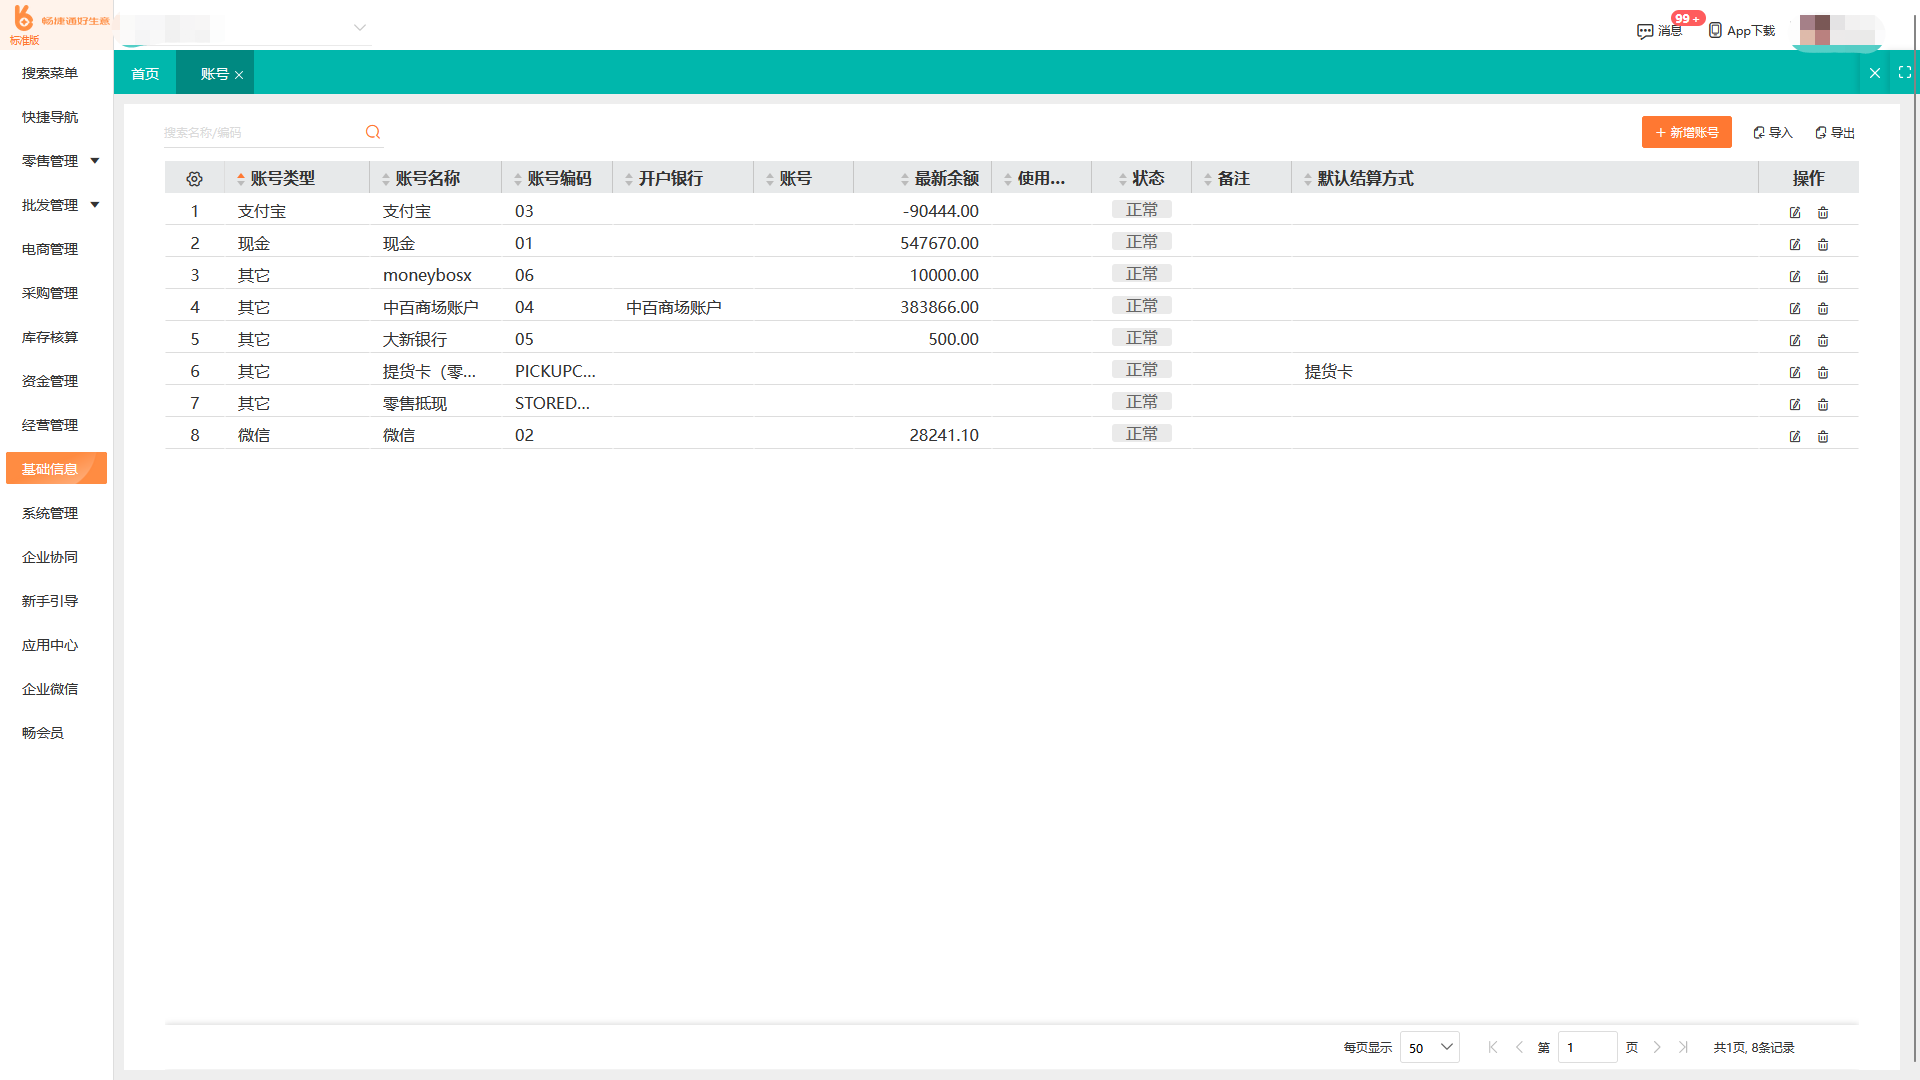Click the edit icon for 大新银行 account
The image size is (1920, 1080).
click(1795, 339)
